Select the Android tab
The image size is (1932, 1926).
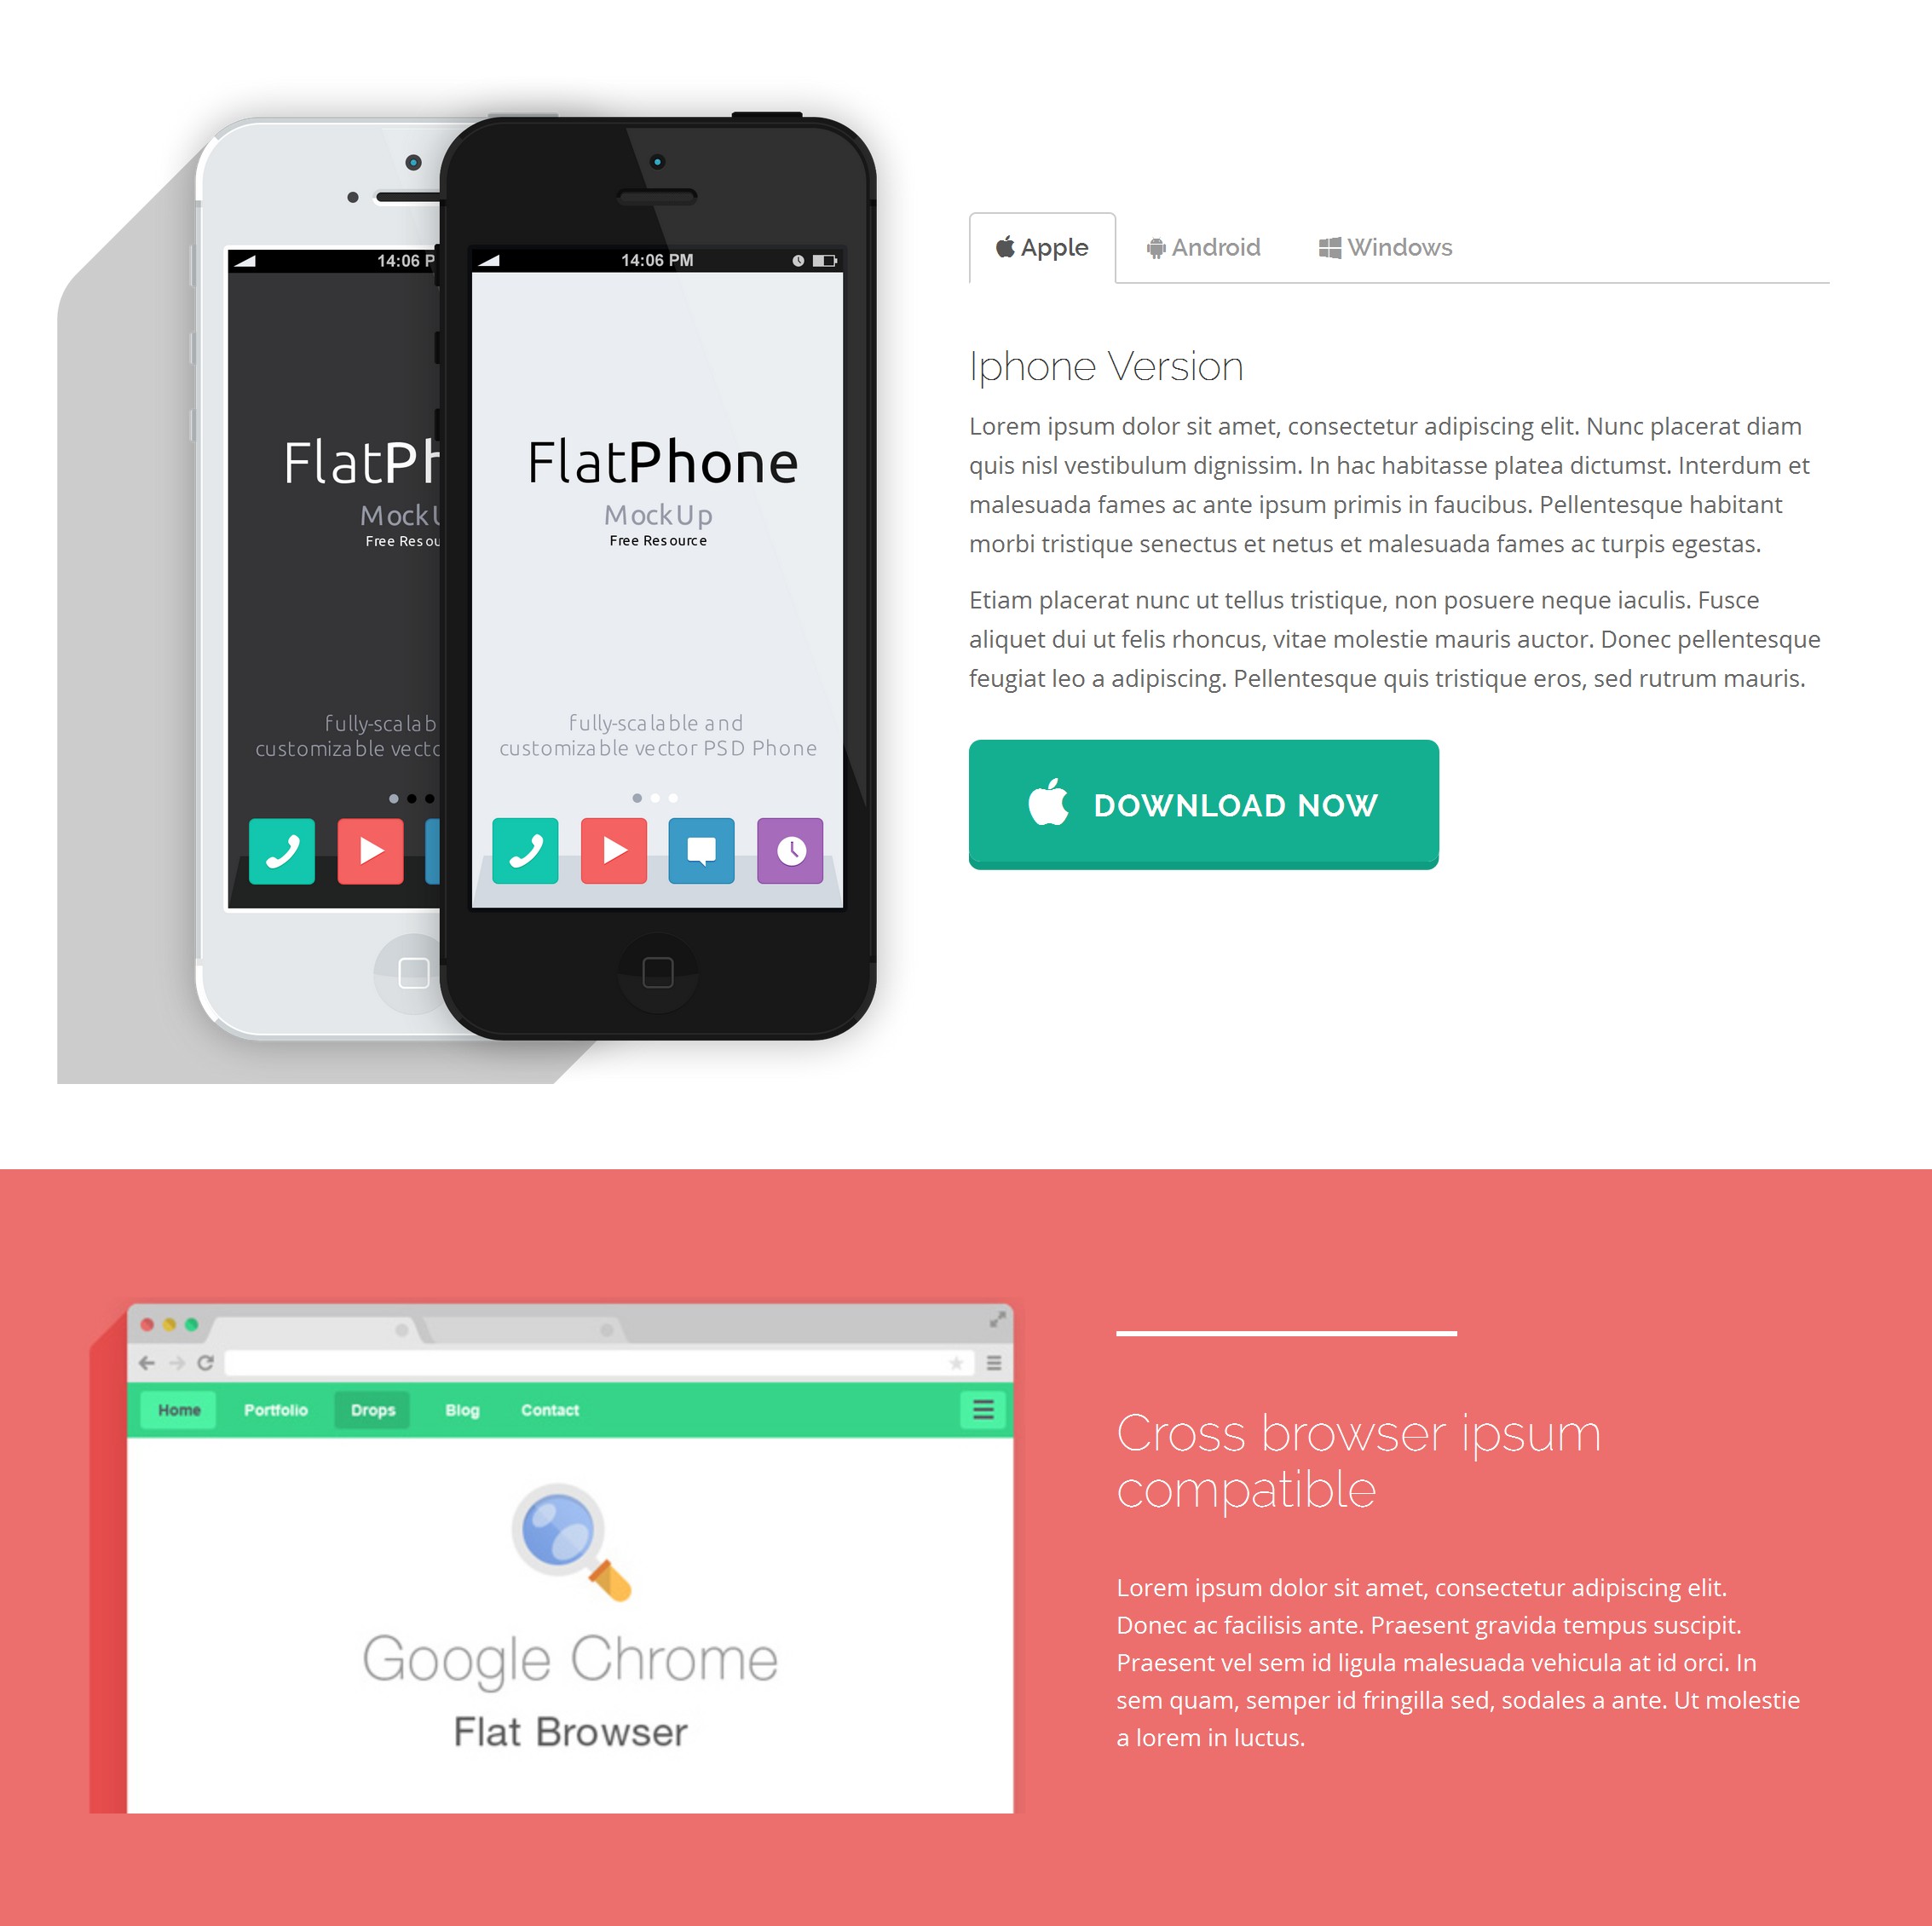pyautogui.click(x=1203, y=247)
